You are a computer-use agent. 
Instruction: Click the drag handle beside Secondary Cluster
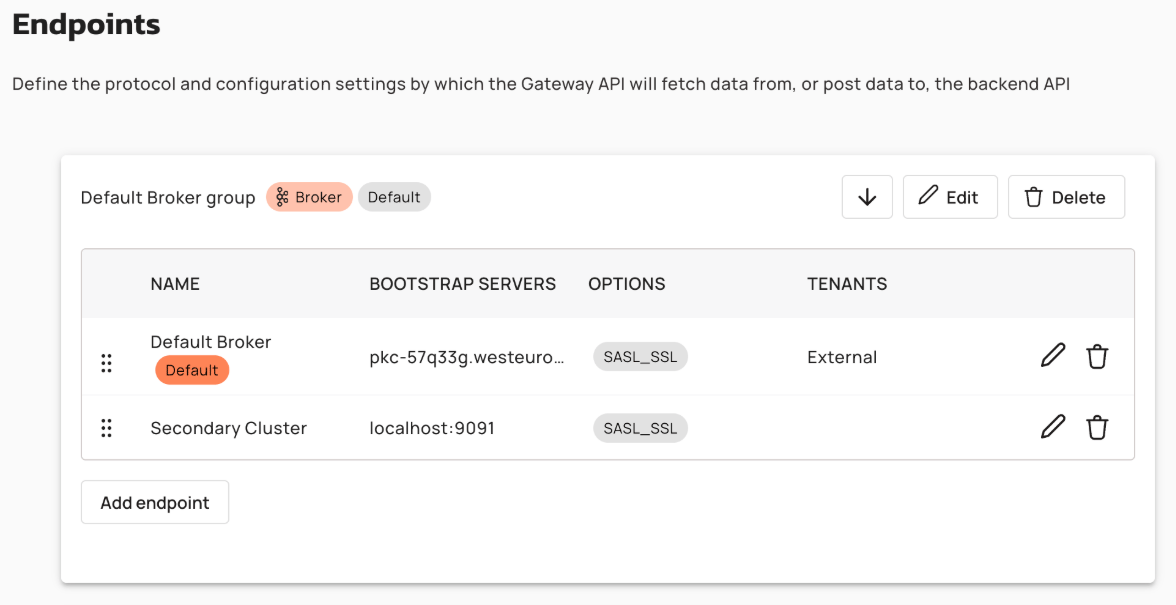point(107,428)
